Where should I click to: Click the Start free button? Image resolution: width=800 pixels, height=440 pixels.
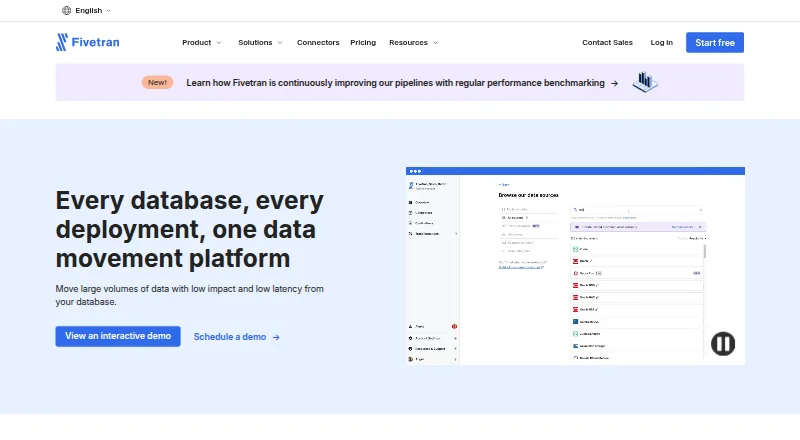pos(714,42)
